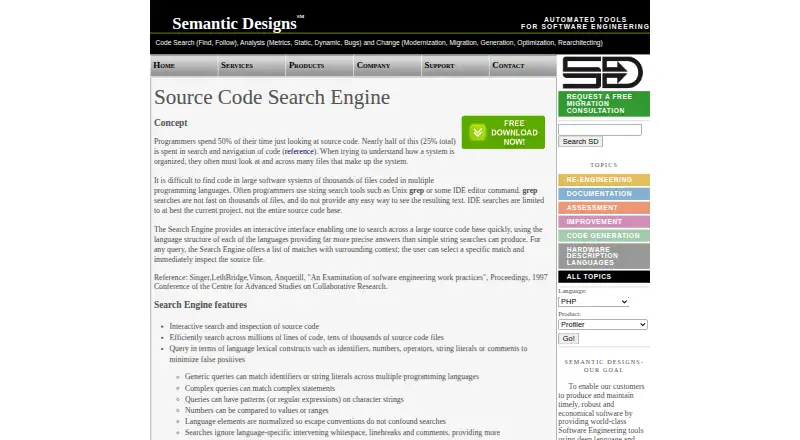Focus the site search text field
Screen dimensions: 800x440
pyautogui.click(x=599, y=130)
